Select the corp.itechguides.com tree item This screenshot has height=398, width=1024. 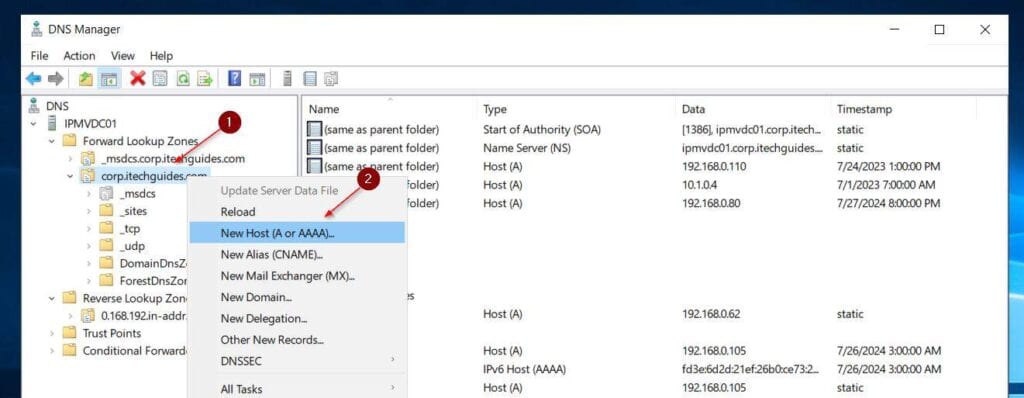155,176
